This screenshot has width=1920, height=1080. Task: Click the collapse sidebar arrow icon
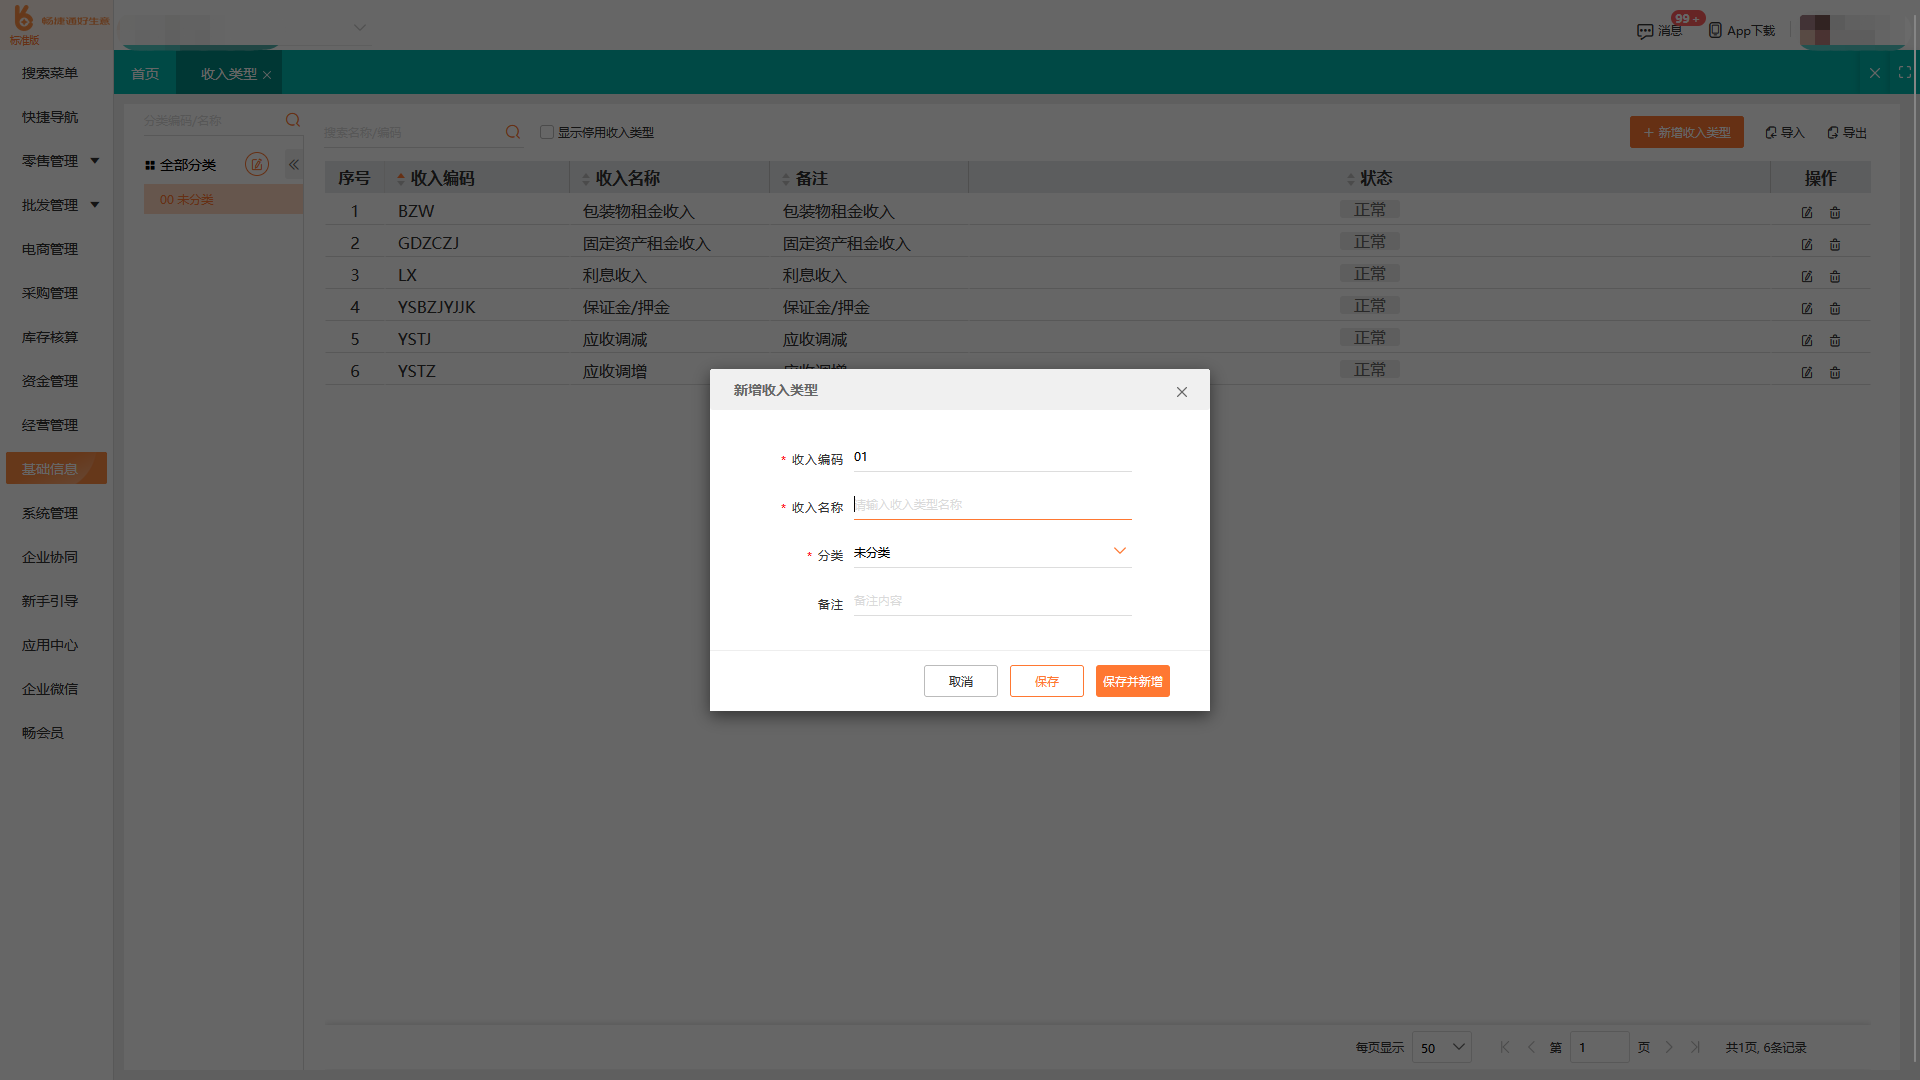(294, 165)
